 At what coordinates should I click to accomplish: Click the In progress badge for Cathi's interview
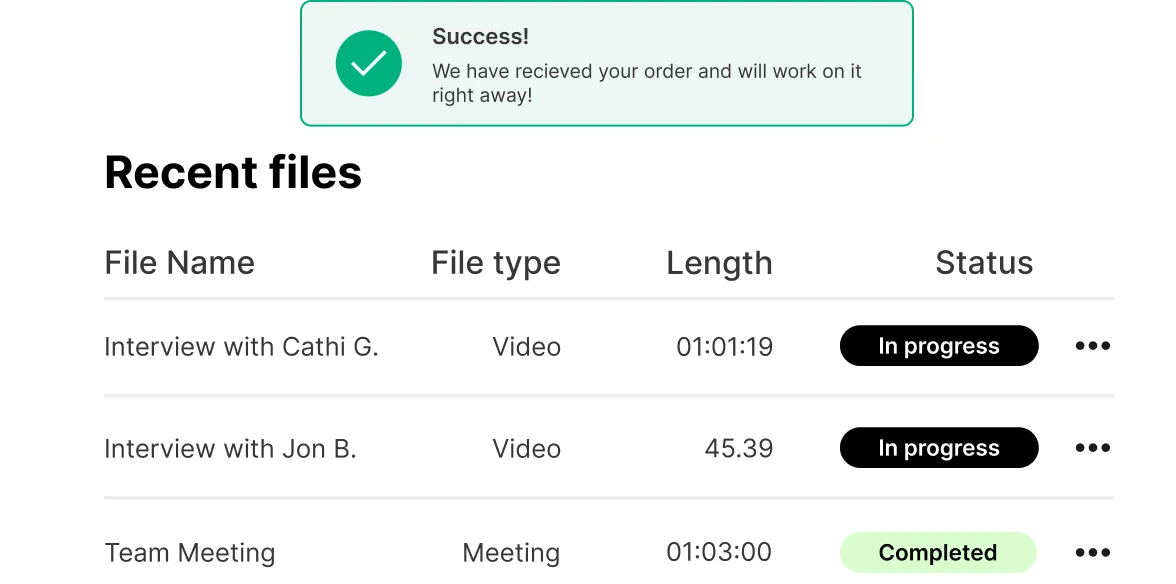[938, 346]
